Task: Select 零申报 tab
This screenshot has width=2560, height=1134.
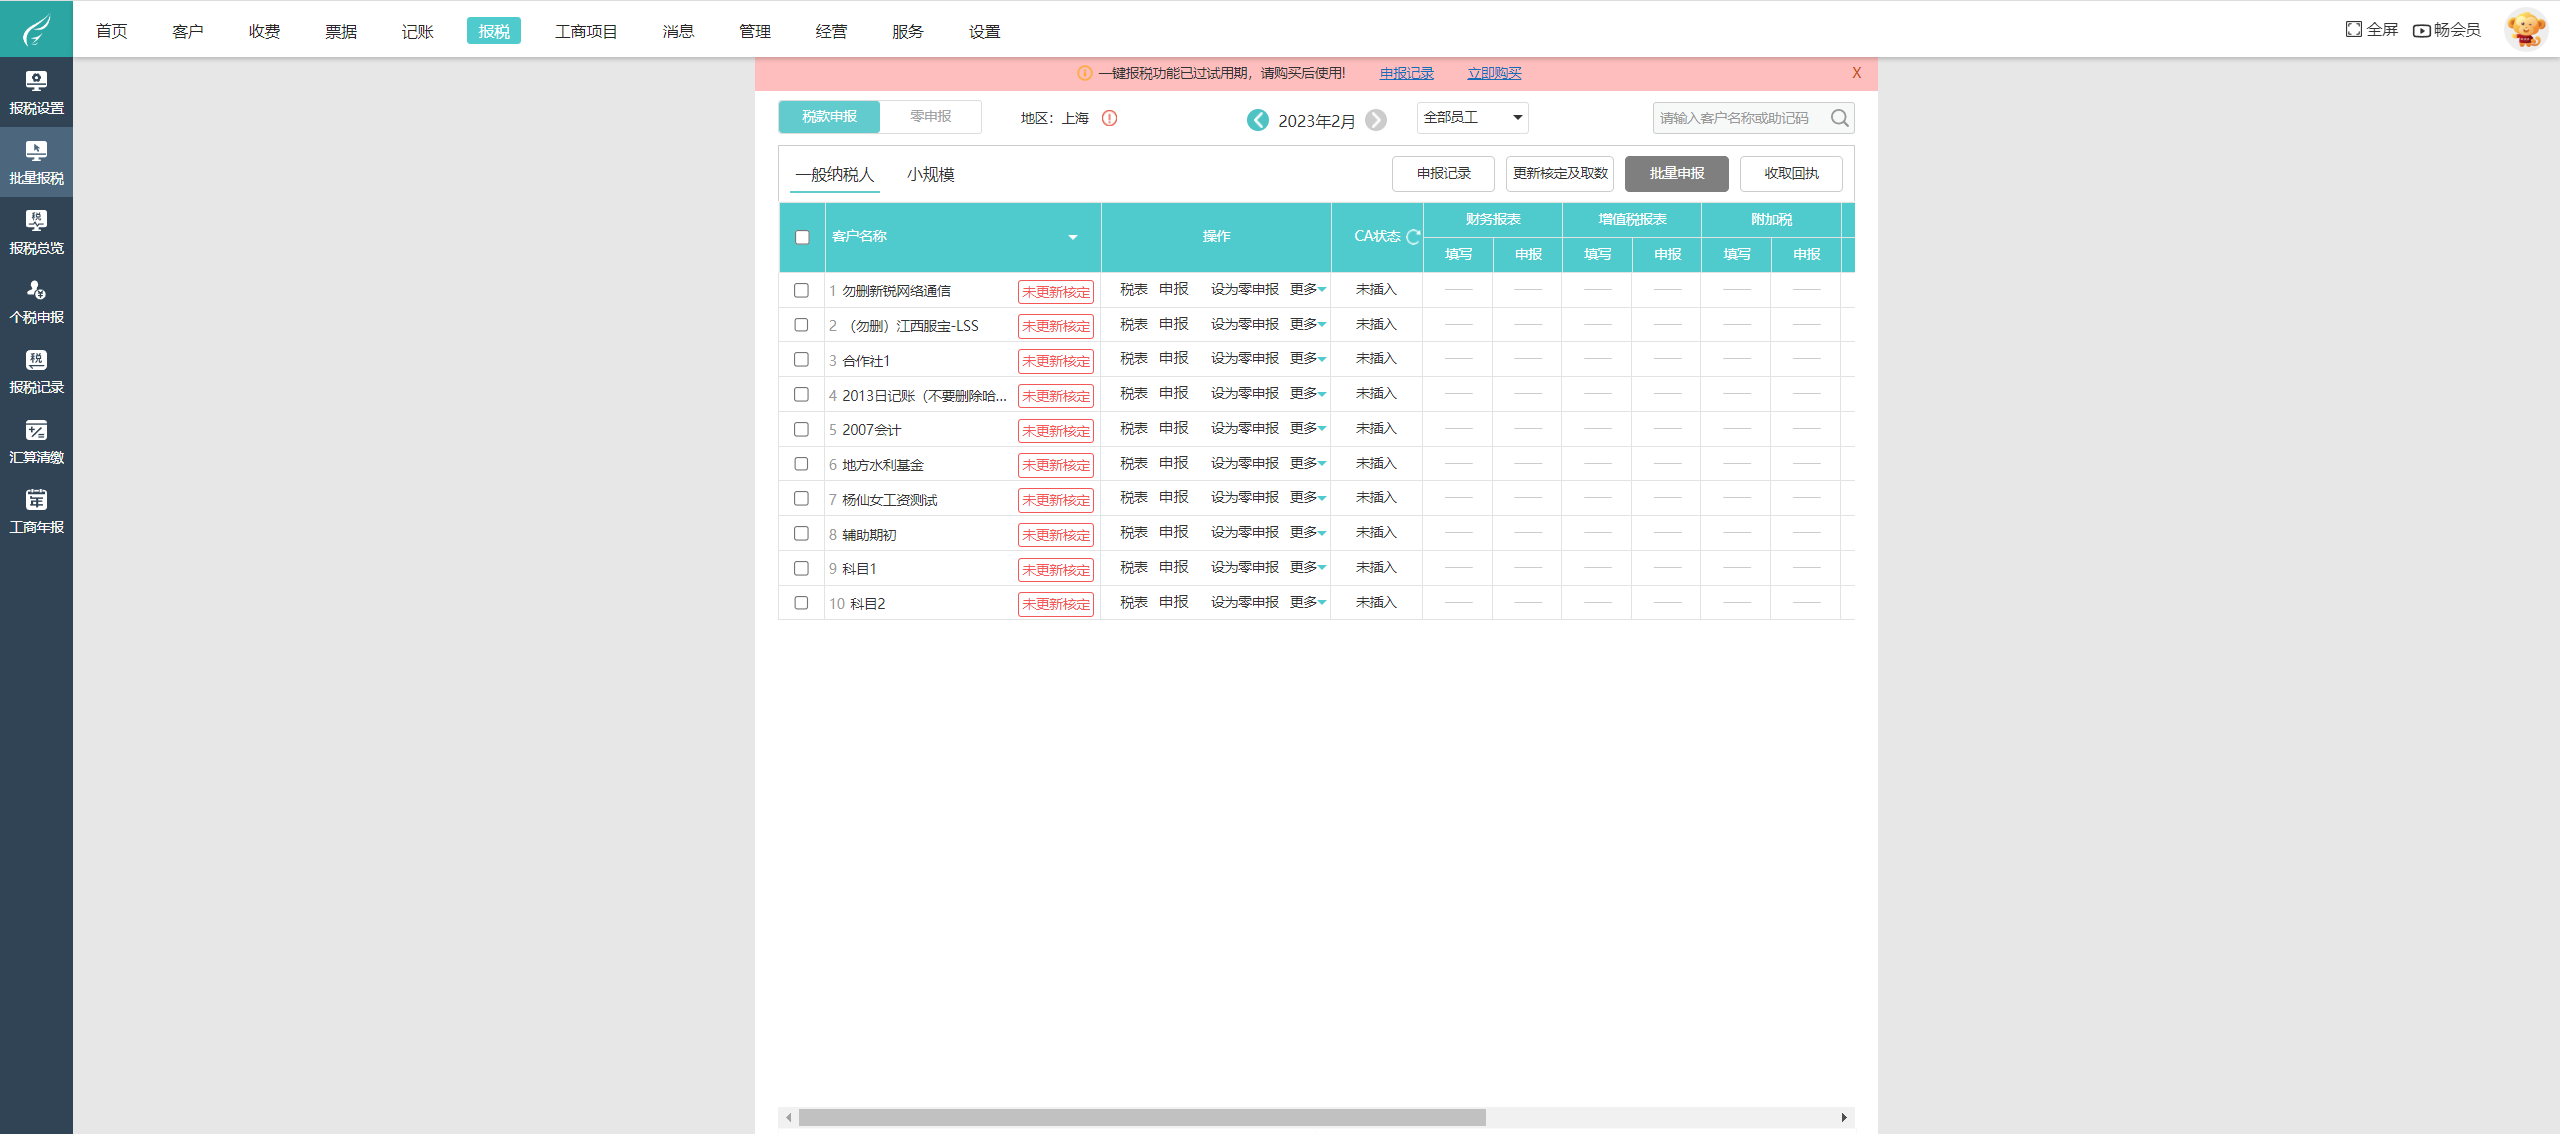Action: click(x=931, y=117)
